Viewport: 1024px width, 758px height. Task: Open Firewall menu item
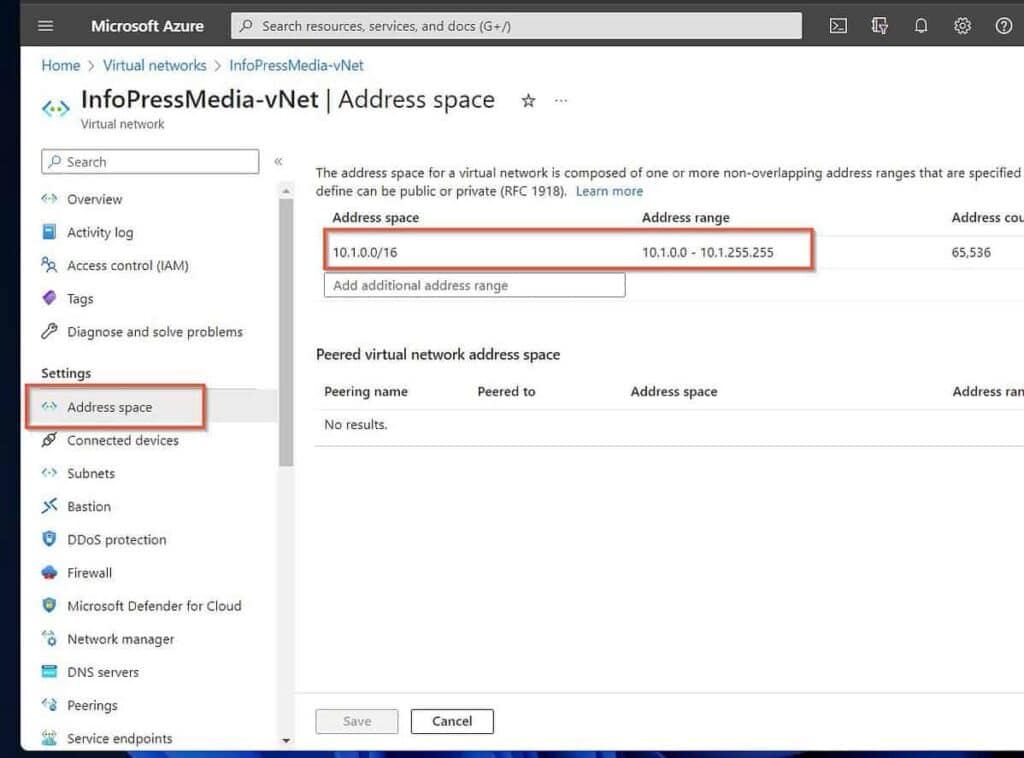coord(89,573)
